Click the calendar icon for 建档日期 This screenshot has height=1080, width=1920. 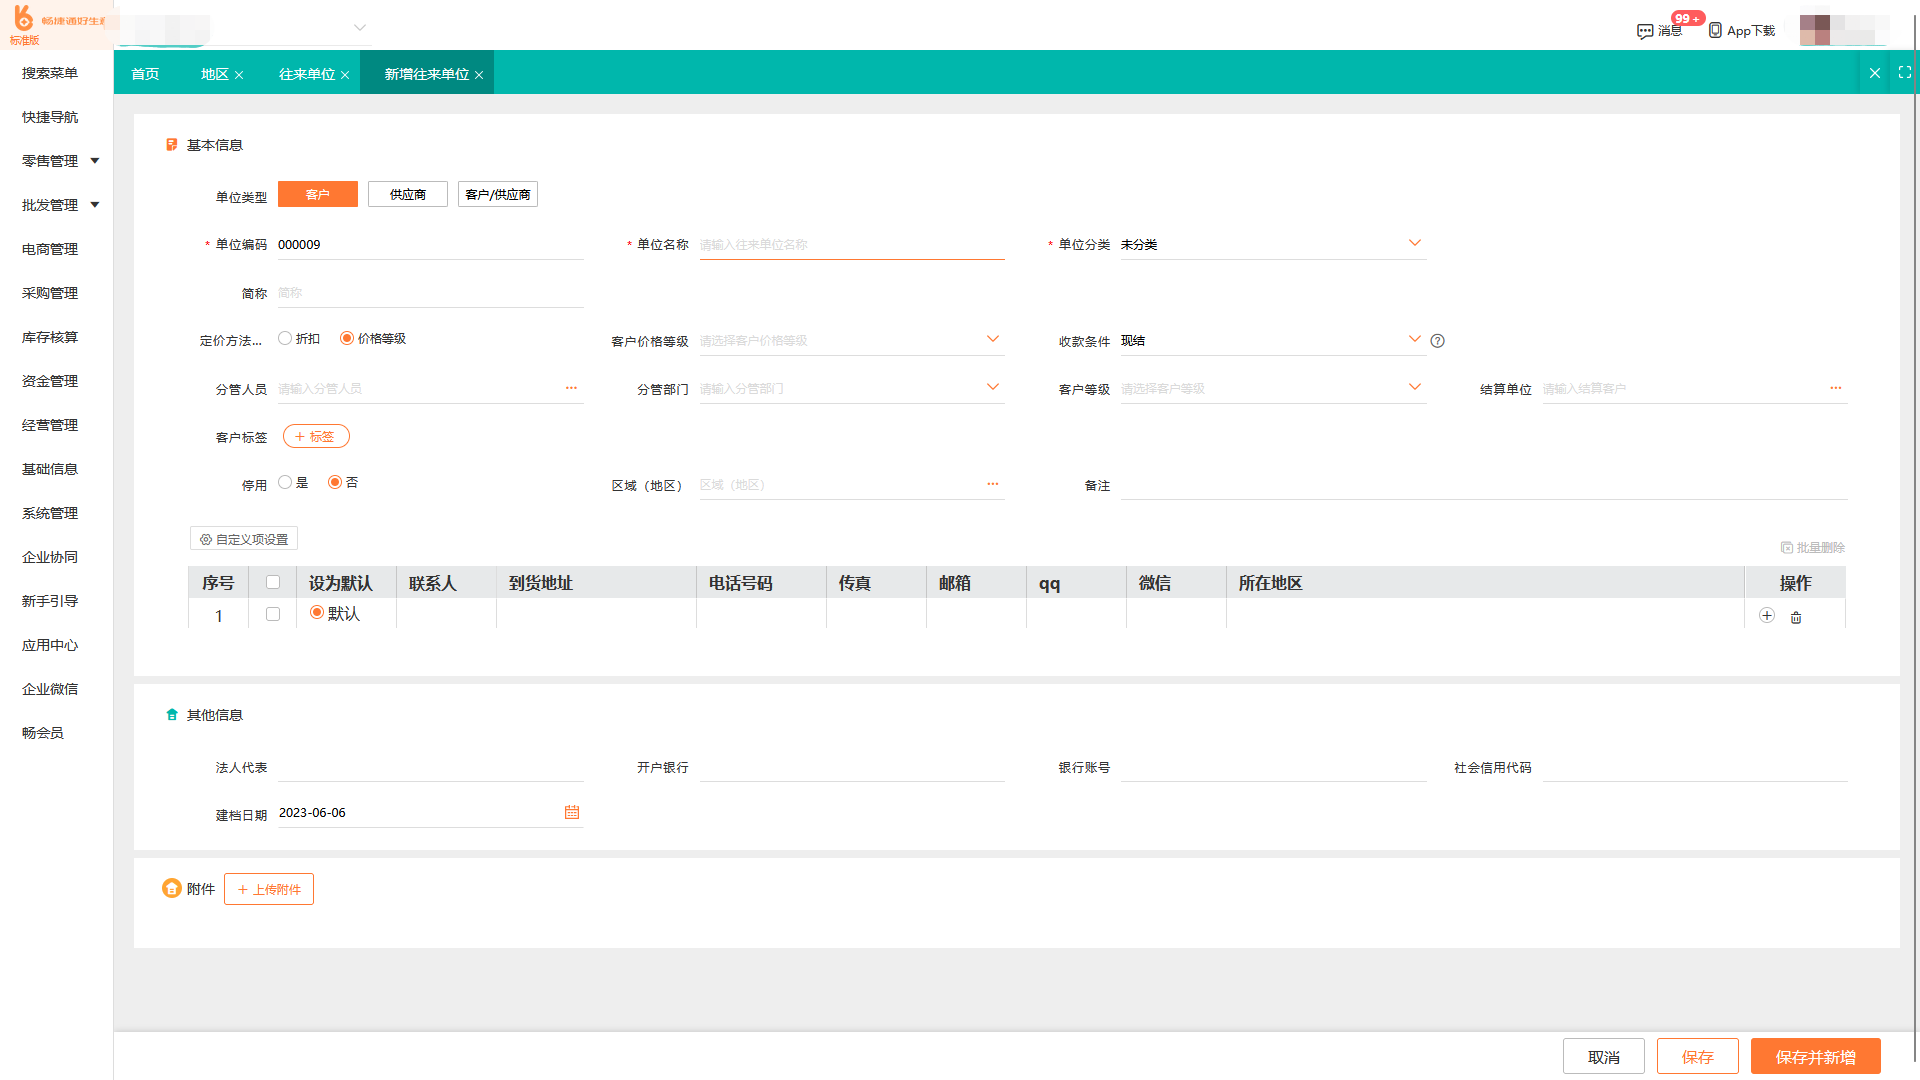pyautogui.click(x=572, y=812)
